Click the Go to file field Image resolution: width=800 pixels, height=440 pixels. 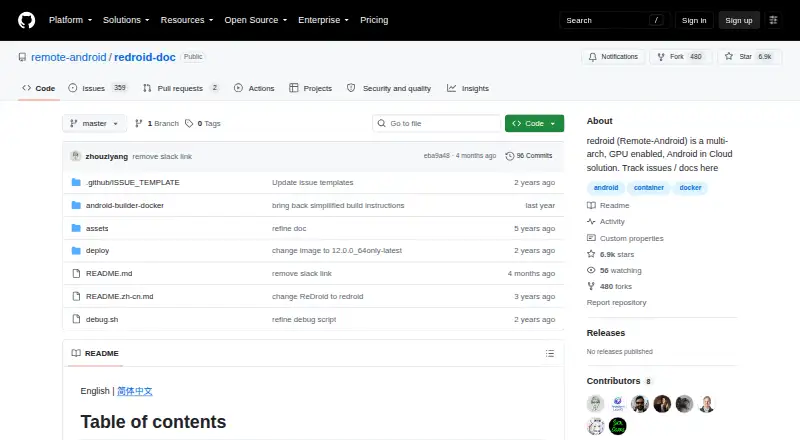pos(437,124)
